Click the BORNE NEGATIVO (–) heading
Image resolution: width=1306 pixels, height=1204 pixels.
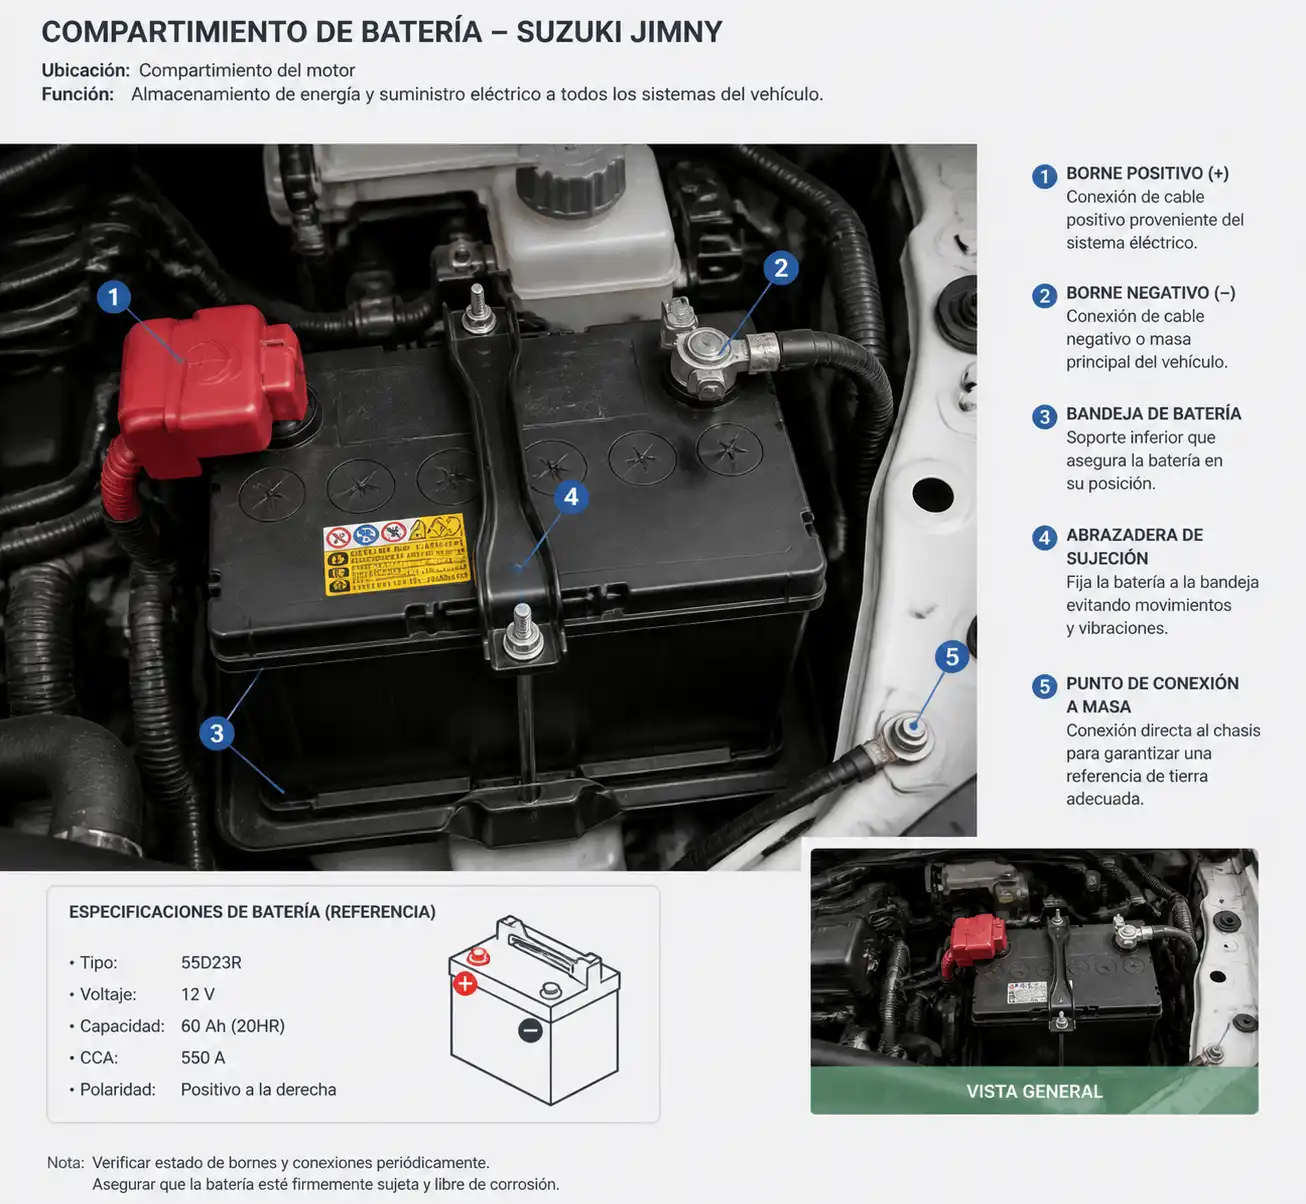[1151, 293]
